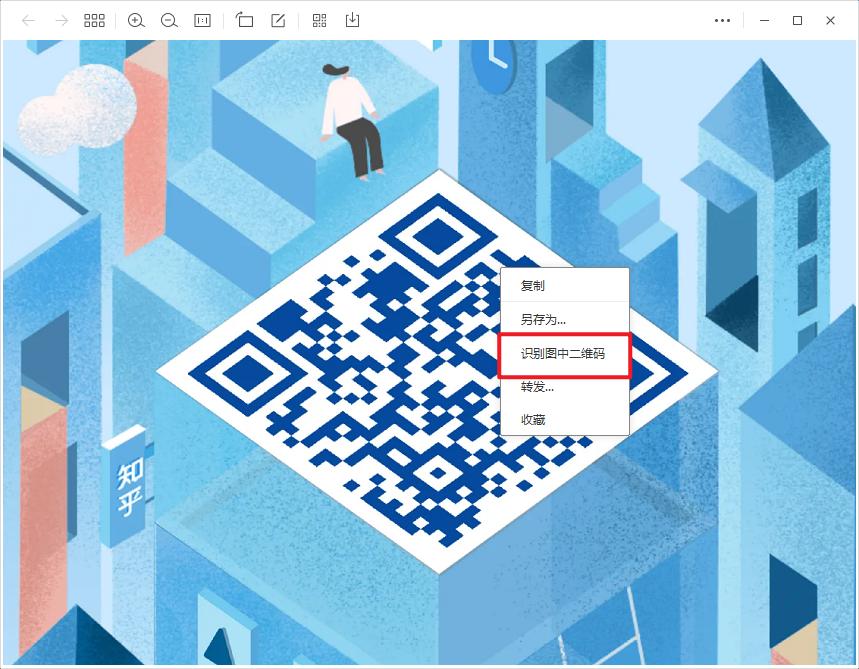Zoom out with the magnifier minus icon
Viewport: 859px width, 669px height.
click(169, 20)
